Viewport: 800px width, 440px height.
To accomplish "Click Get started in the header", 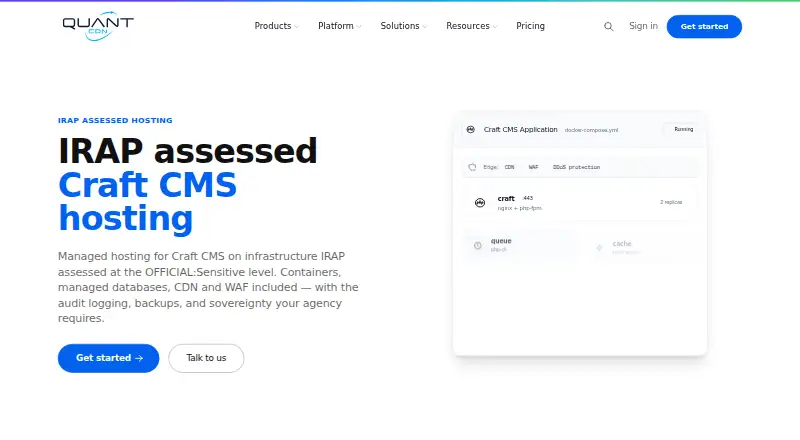I will pos(704,27).
